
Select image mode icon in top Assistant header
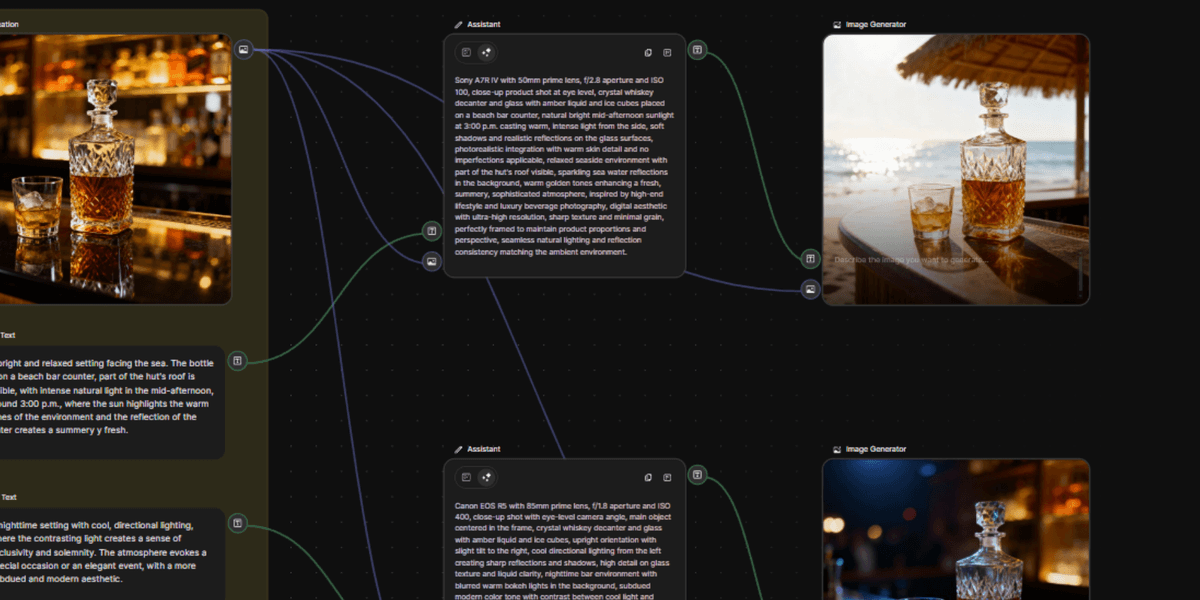(466, 52)
